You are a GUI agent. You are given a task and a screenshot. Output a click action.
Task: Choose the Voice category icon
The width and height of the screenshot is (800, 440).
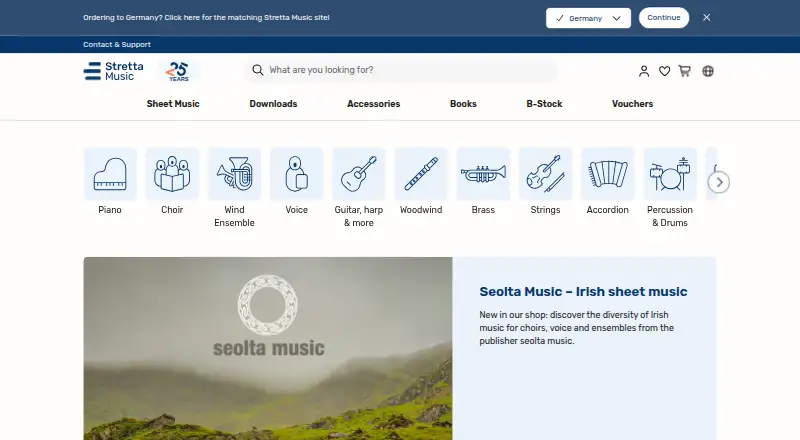pos(296,174)
